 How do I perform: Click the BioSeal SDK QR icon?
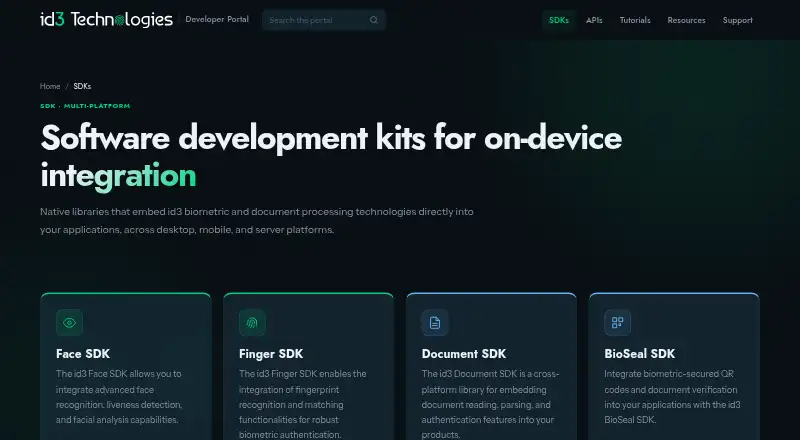(x=617, y=323)
